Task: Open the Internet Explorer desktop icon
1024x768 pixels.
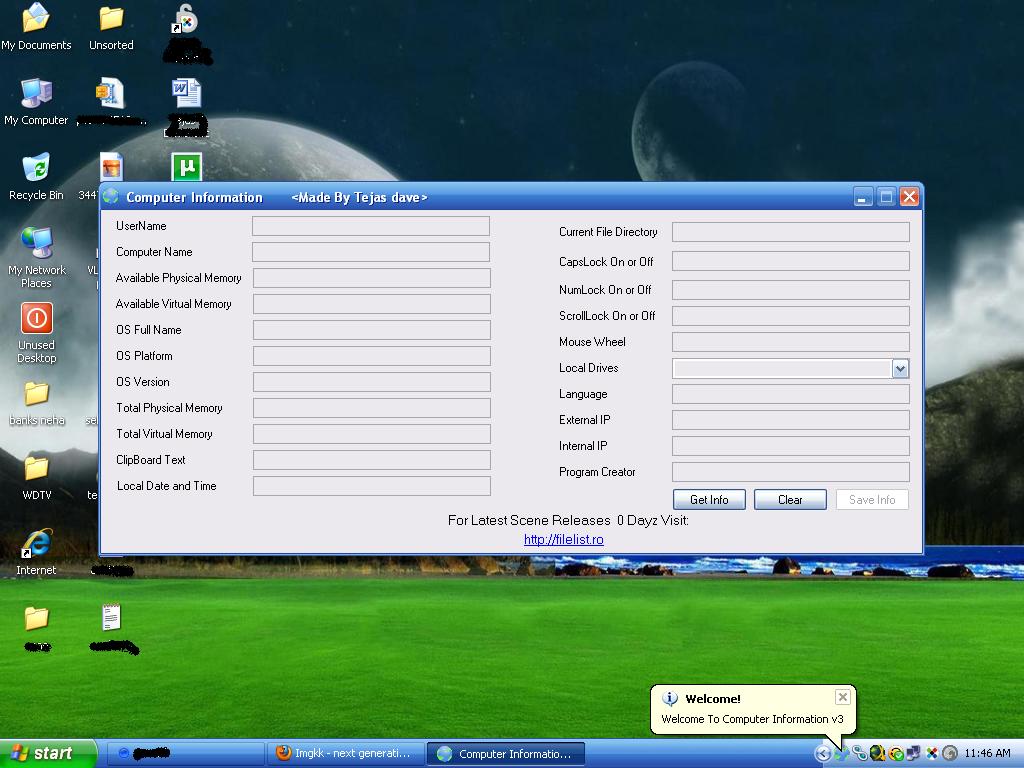Action: pyautogui.click(x=36, y=545)
